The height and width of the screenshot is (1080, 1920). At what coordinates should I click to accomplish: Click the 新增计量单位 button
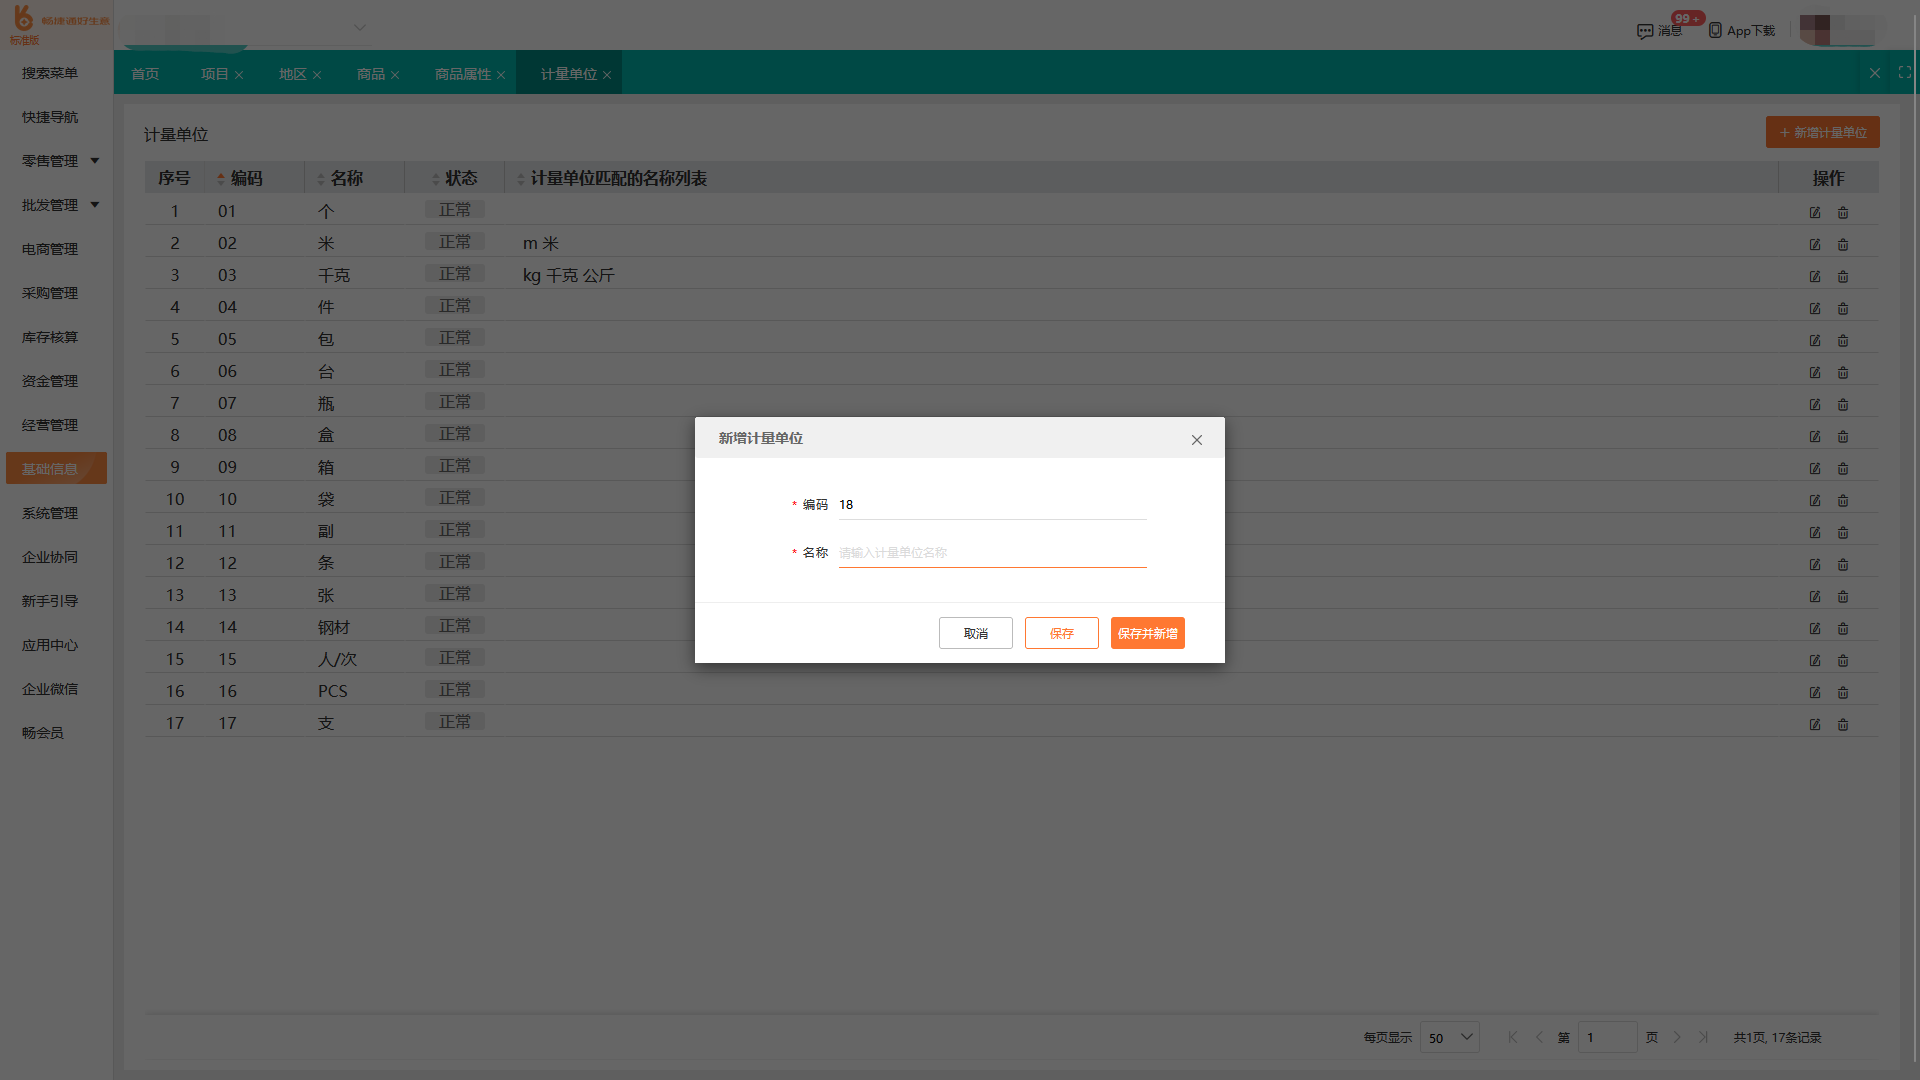1822,132
